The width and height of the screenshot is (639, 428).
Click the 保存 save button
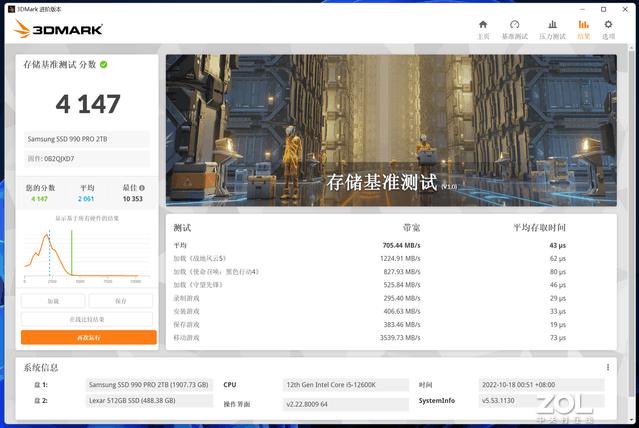pyautogui.click(x=121, y=300)
